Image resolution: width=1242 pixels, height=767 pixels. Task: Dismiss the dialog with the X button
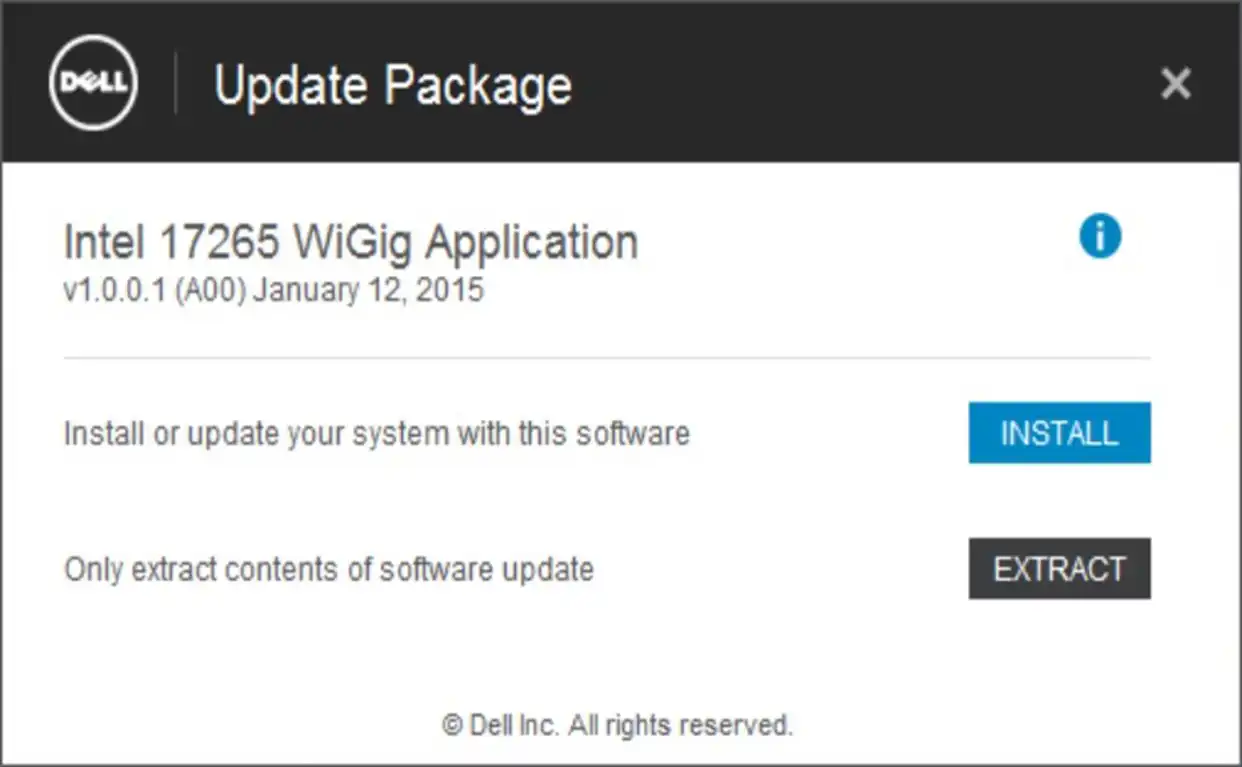(x=1176, y=84)
